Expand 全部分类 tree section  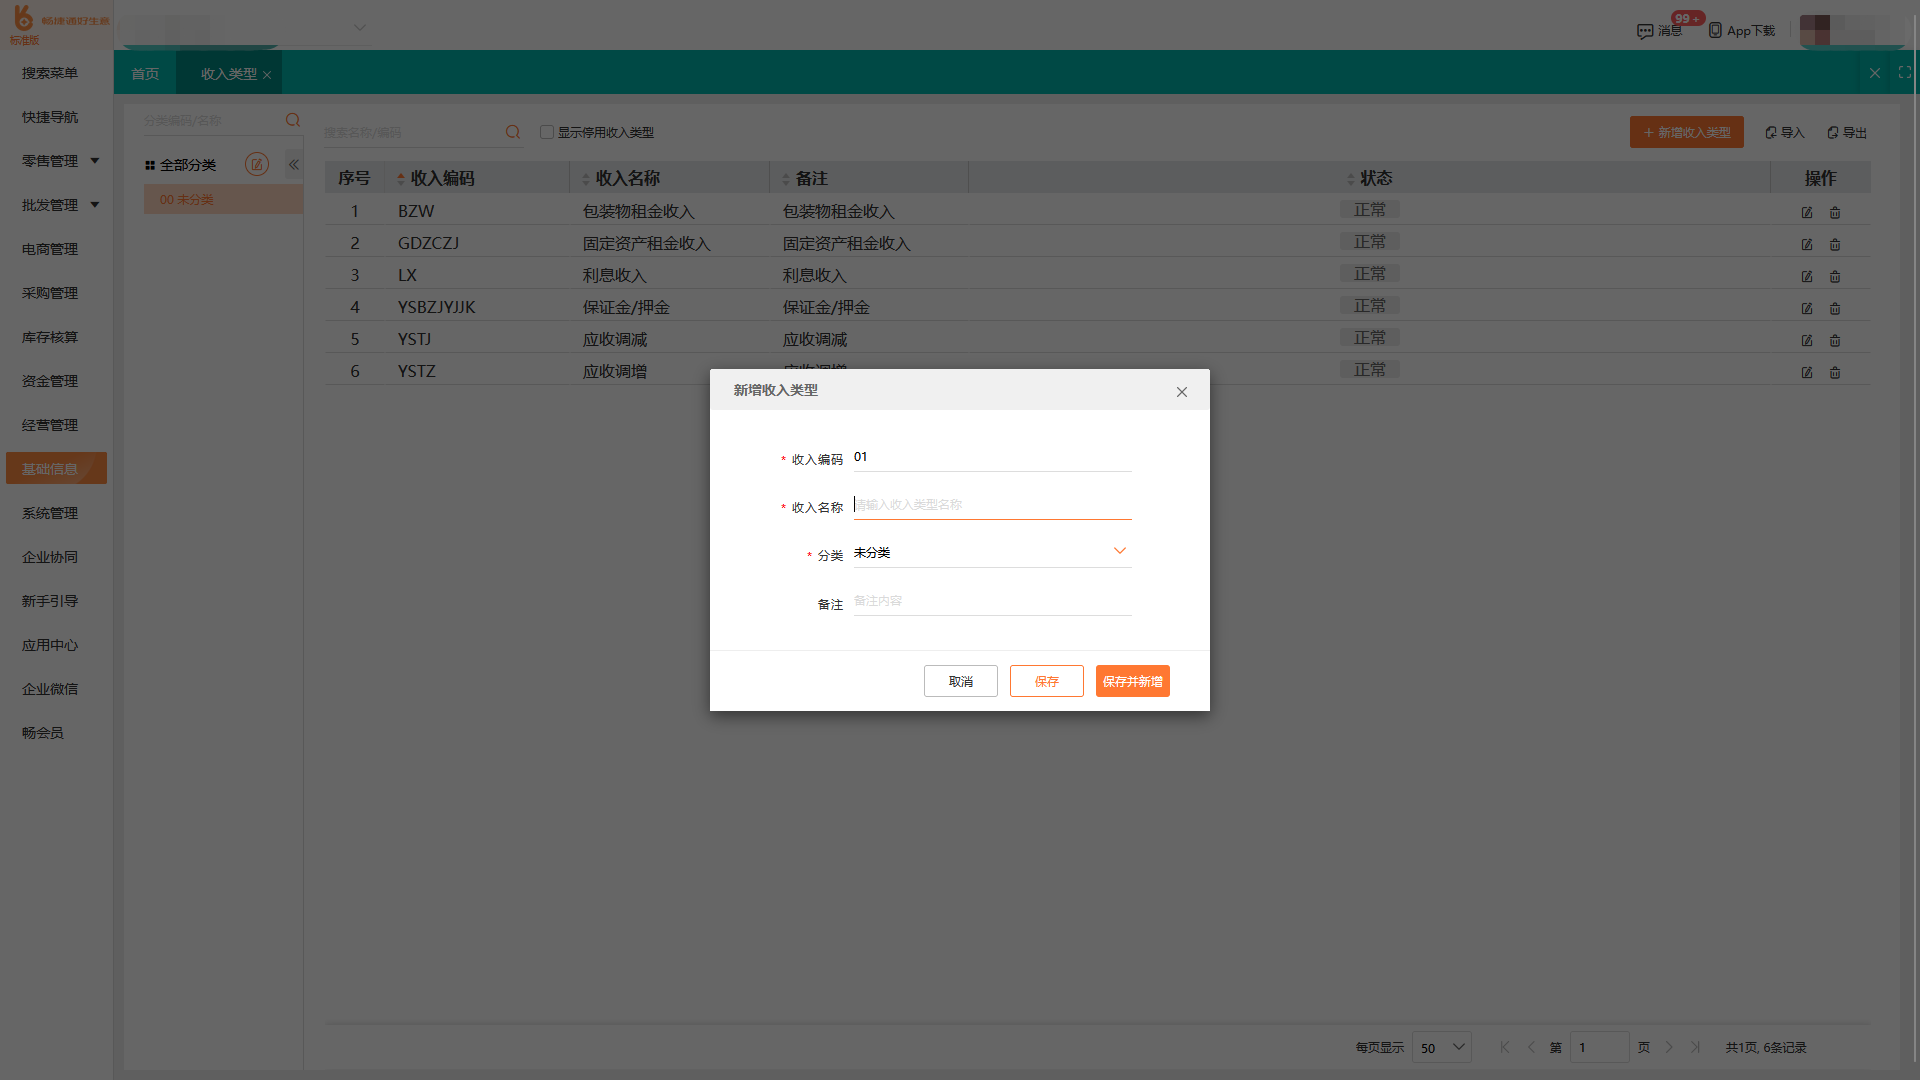(x=150, y=164)
